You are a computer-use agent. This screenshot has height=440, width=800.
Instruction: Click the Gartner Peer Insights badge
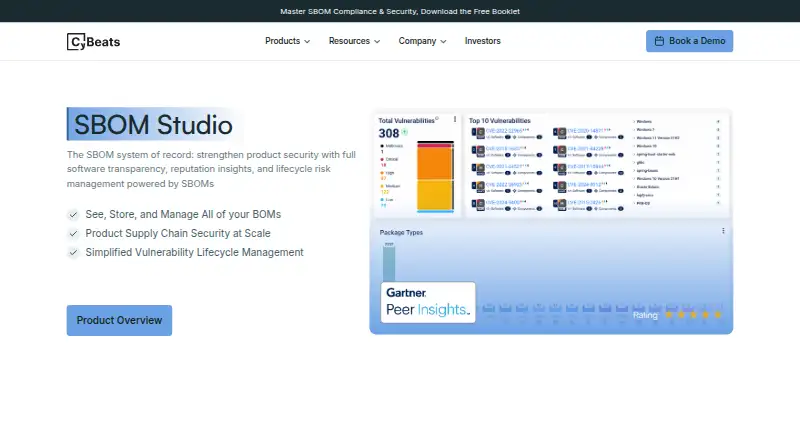pyautogui.click(x=428, y=302)
